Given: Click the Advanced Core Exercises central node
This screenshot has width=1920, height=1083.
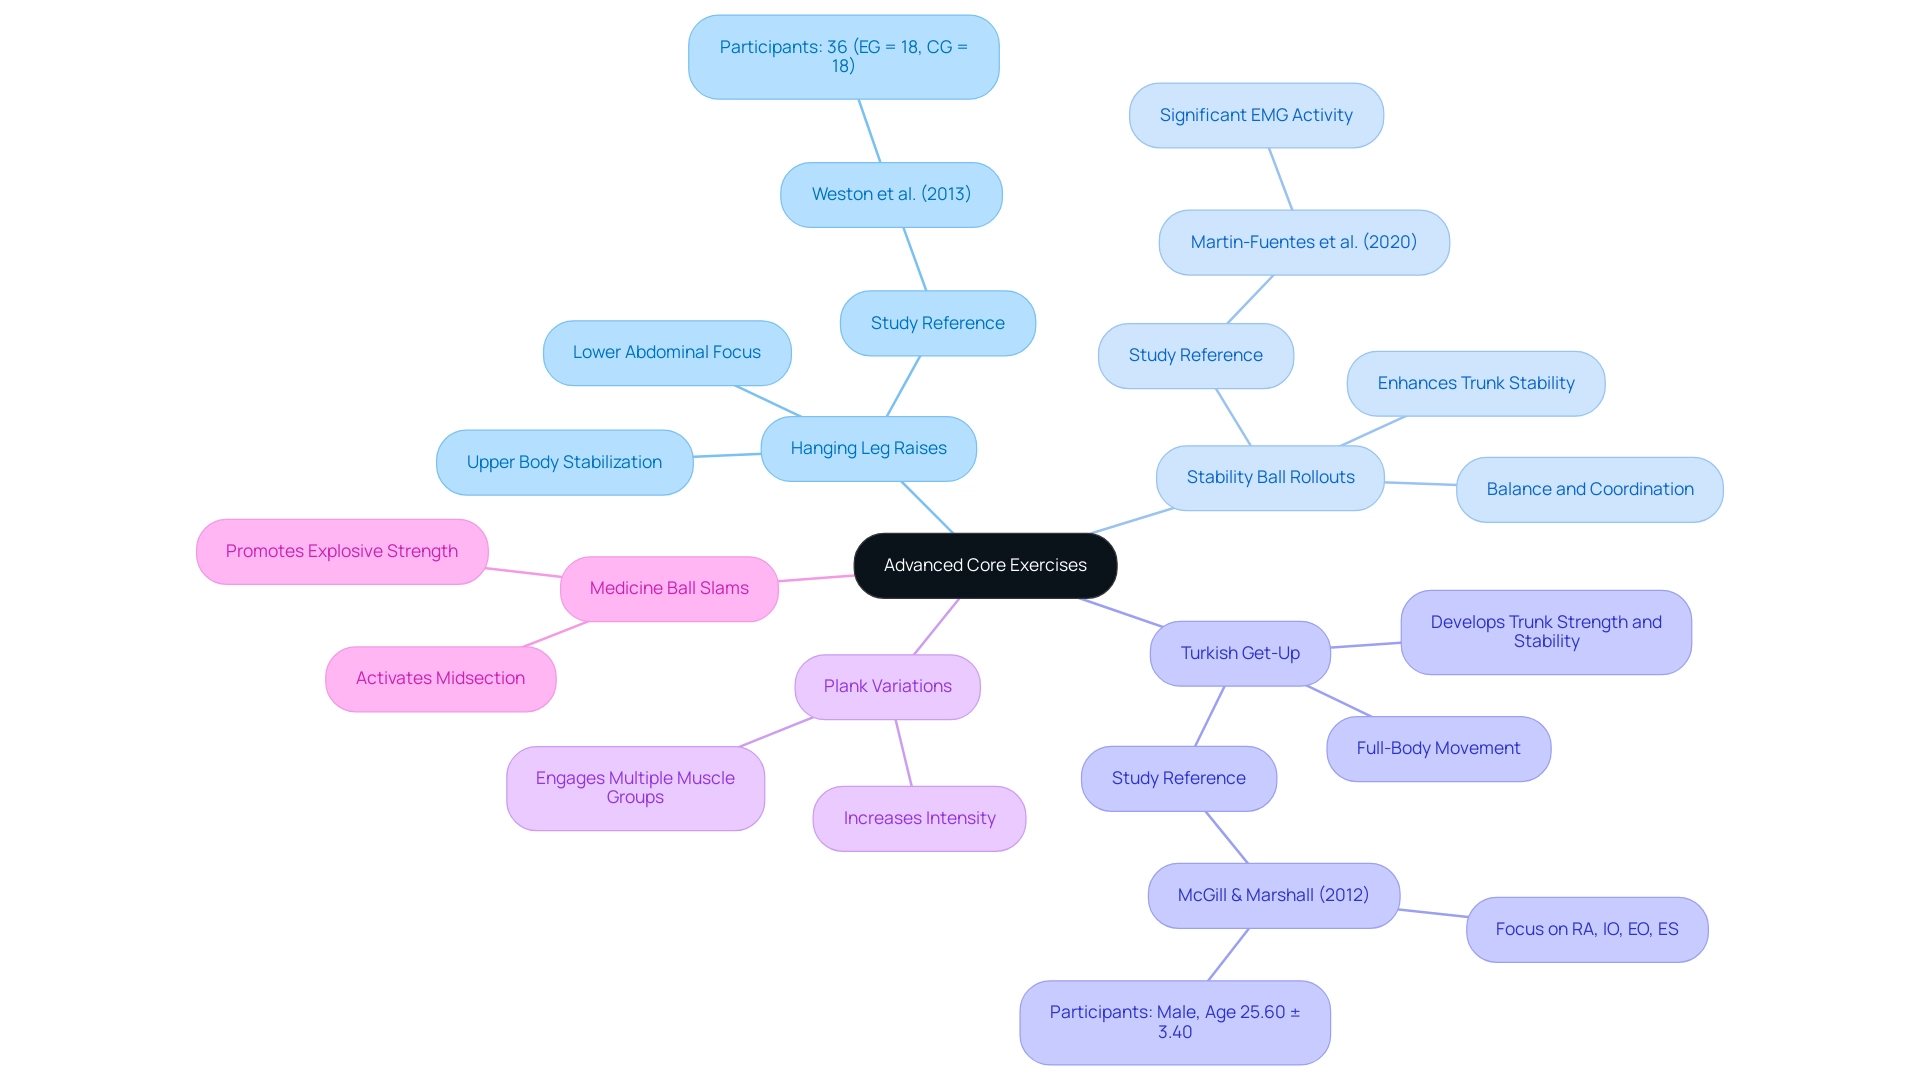Looking at the screenshot, I should (x=984, y=563).
